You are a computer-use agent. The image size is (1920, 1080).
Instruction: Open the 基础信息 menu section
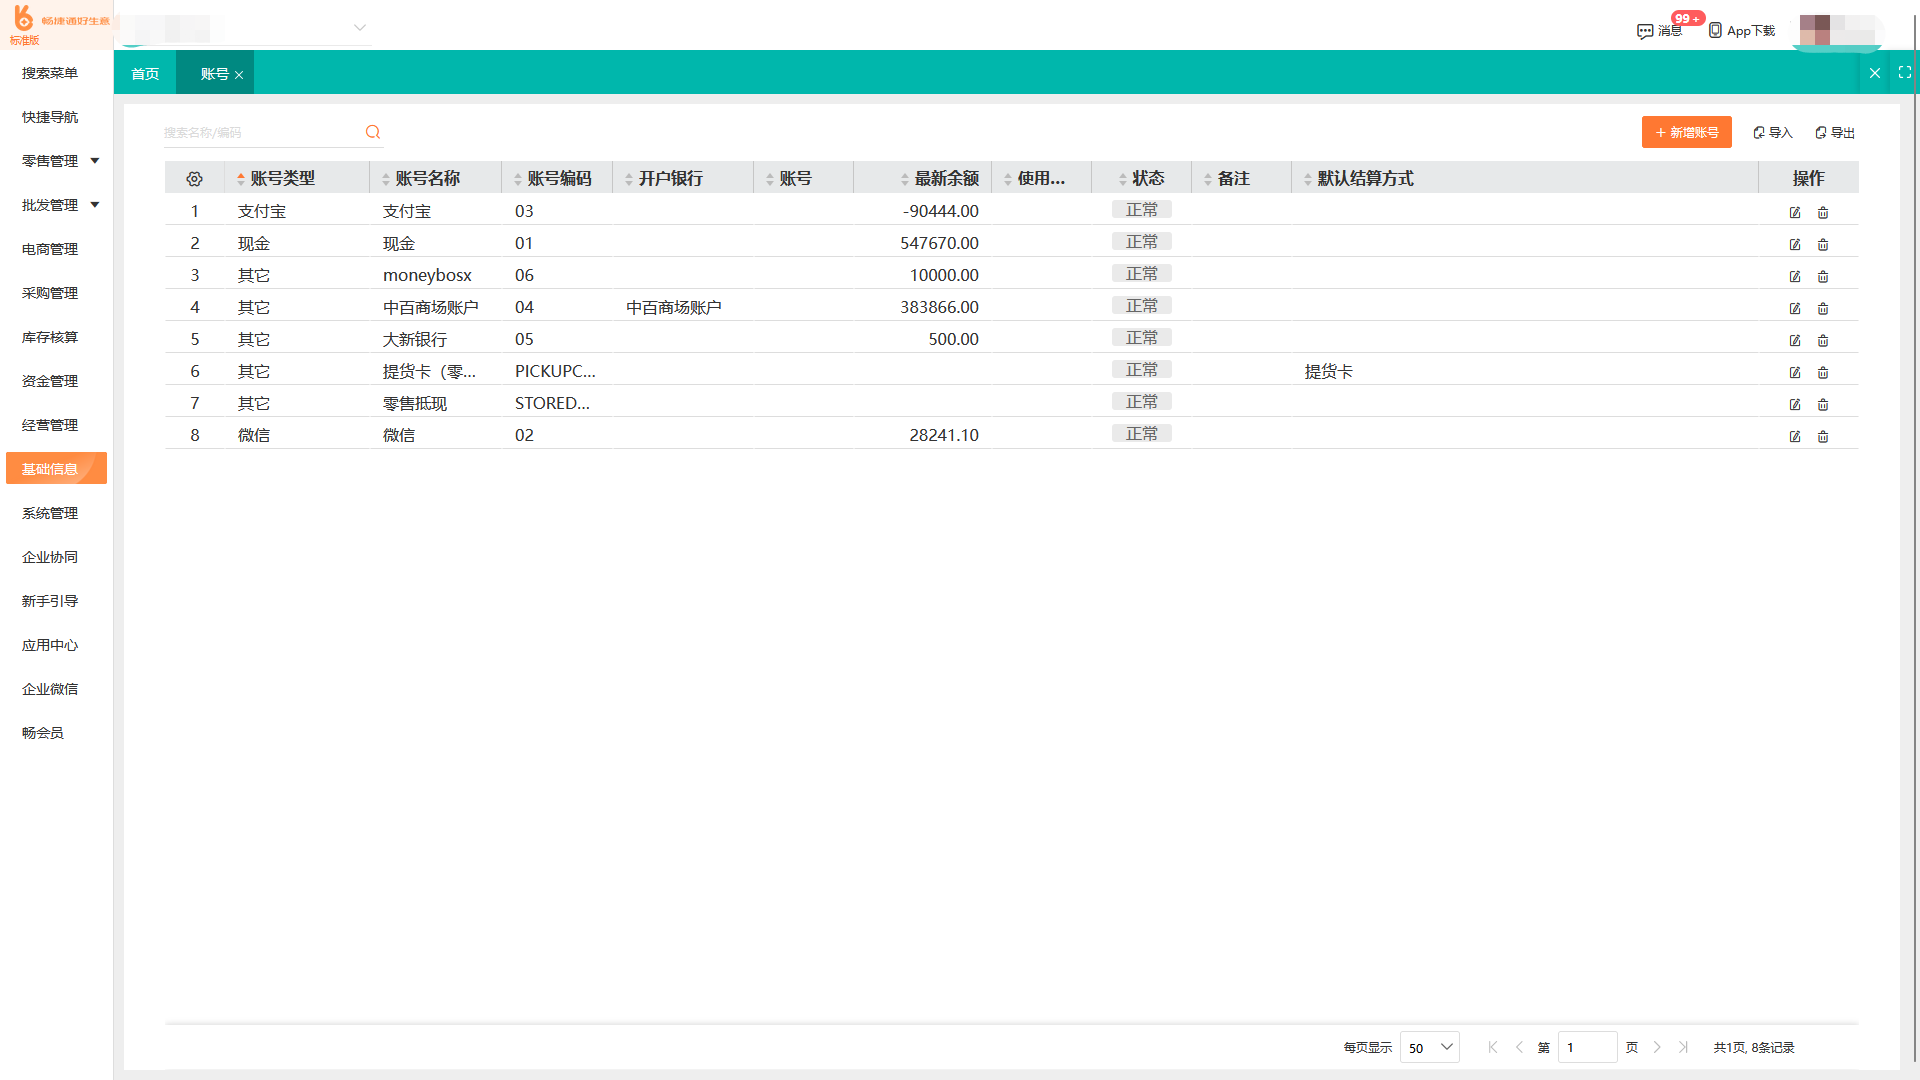point(54,468)
